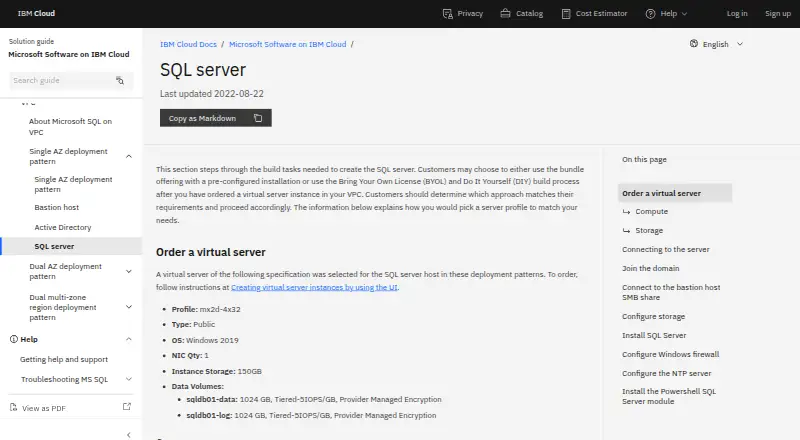800x440 pixels.
Task: Click the Help question mark icon
Action: 650,14
